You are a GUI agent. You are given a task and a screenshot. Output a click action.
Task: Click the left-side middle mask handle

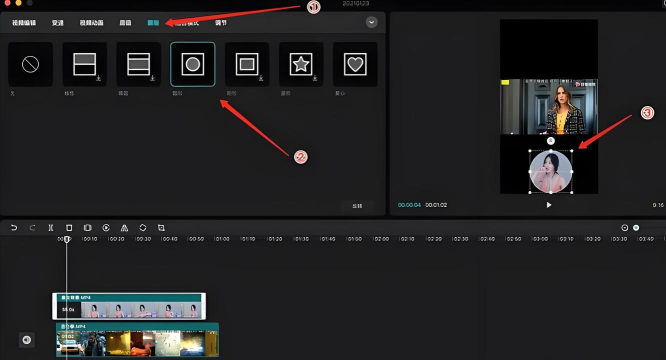pos(530,172)
